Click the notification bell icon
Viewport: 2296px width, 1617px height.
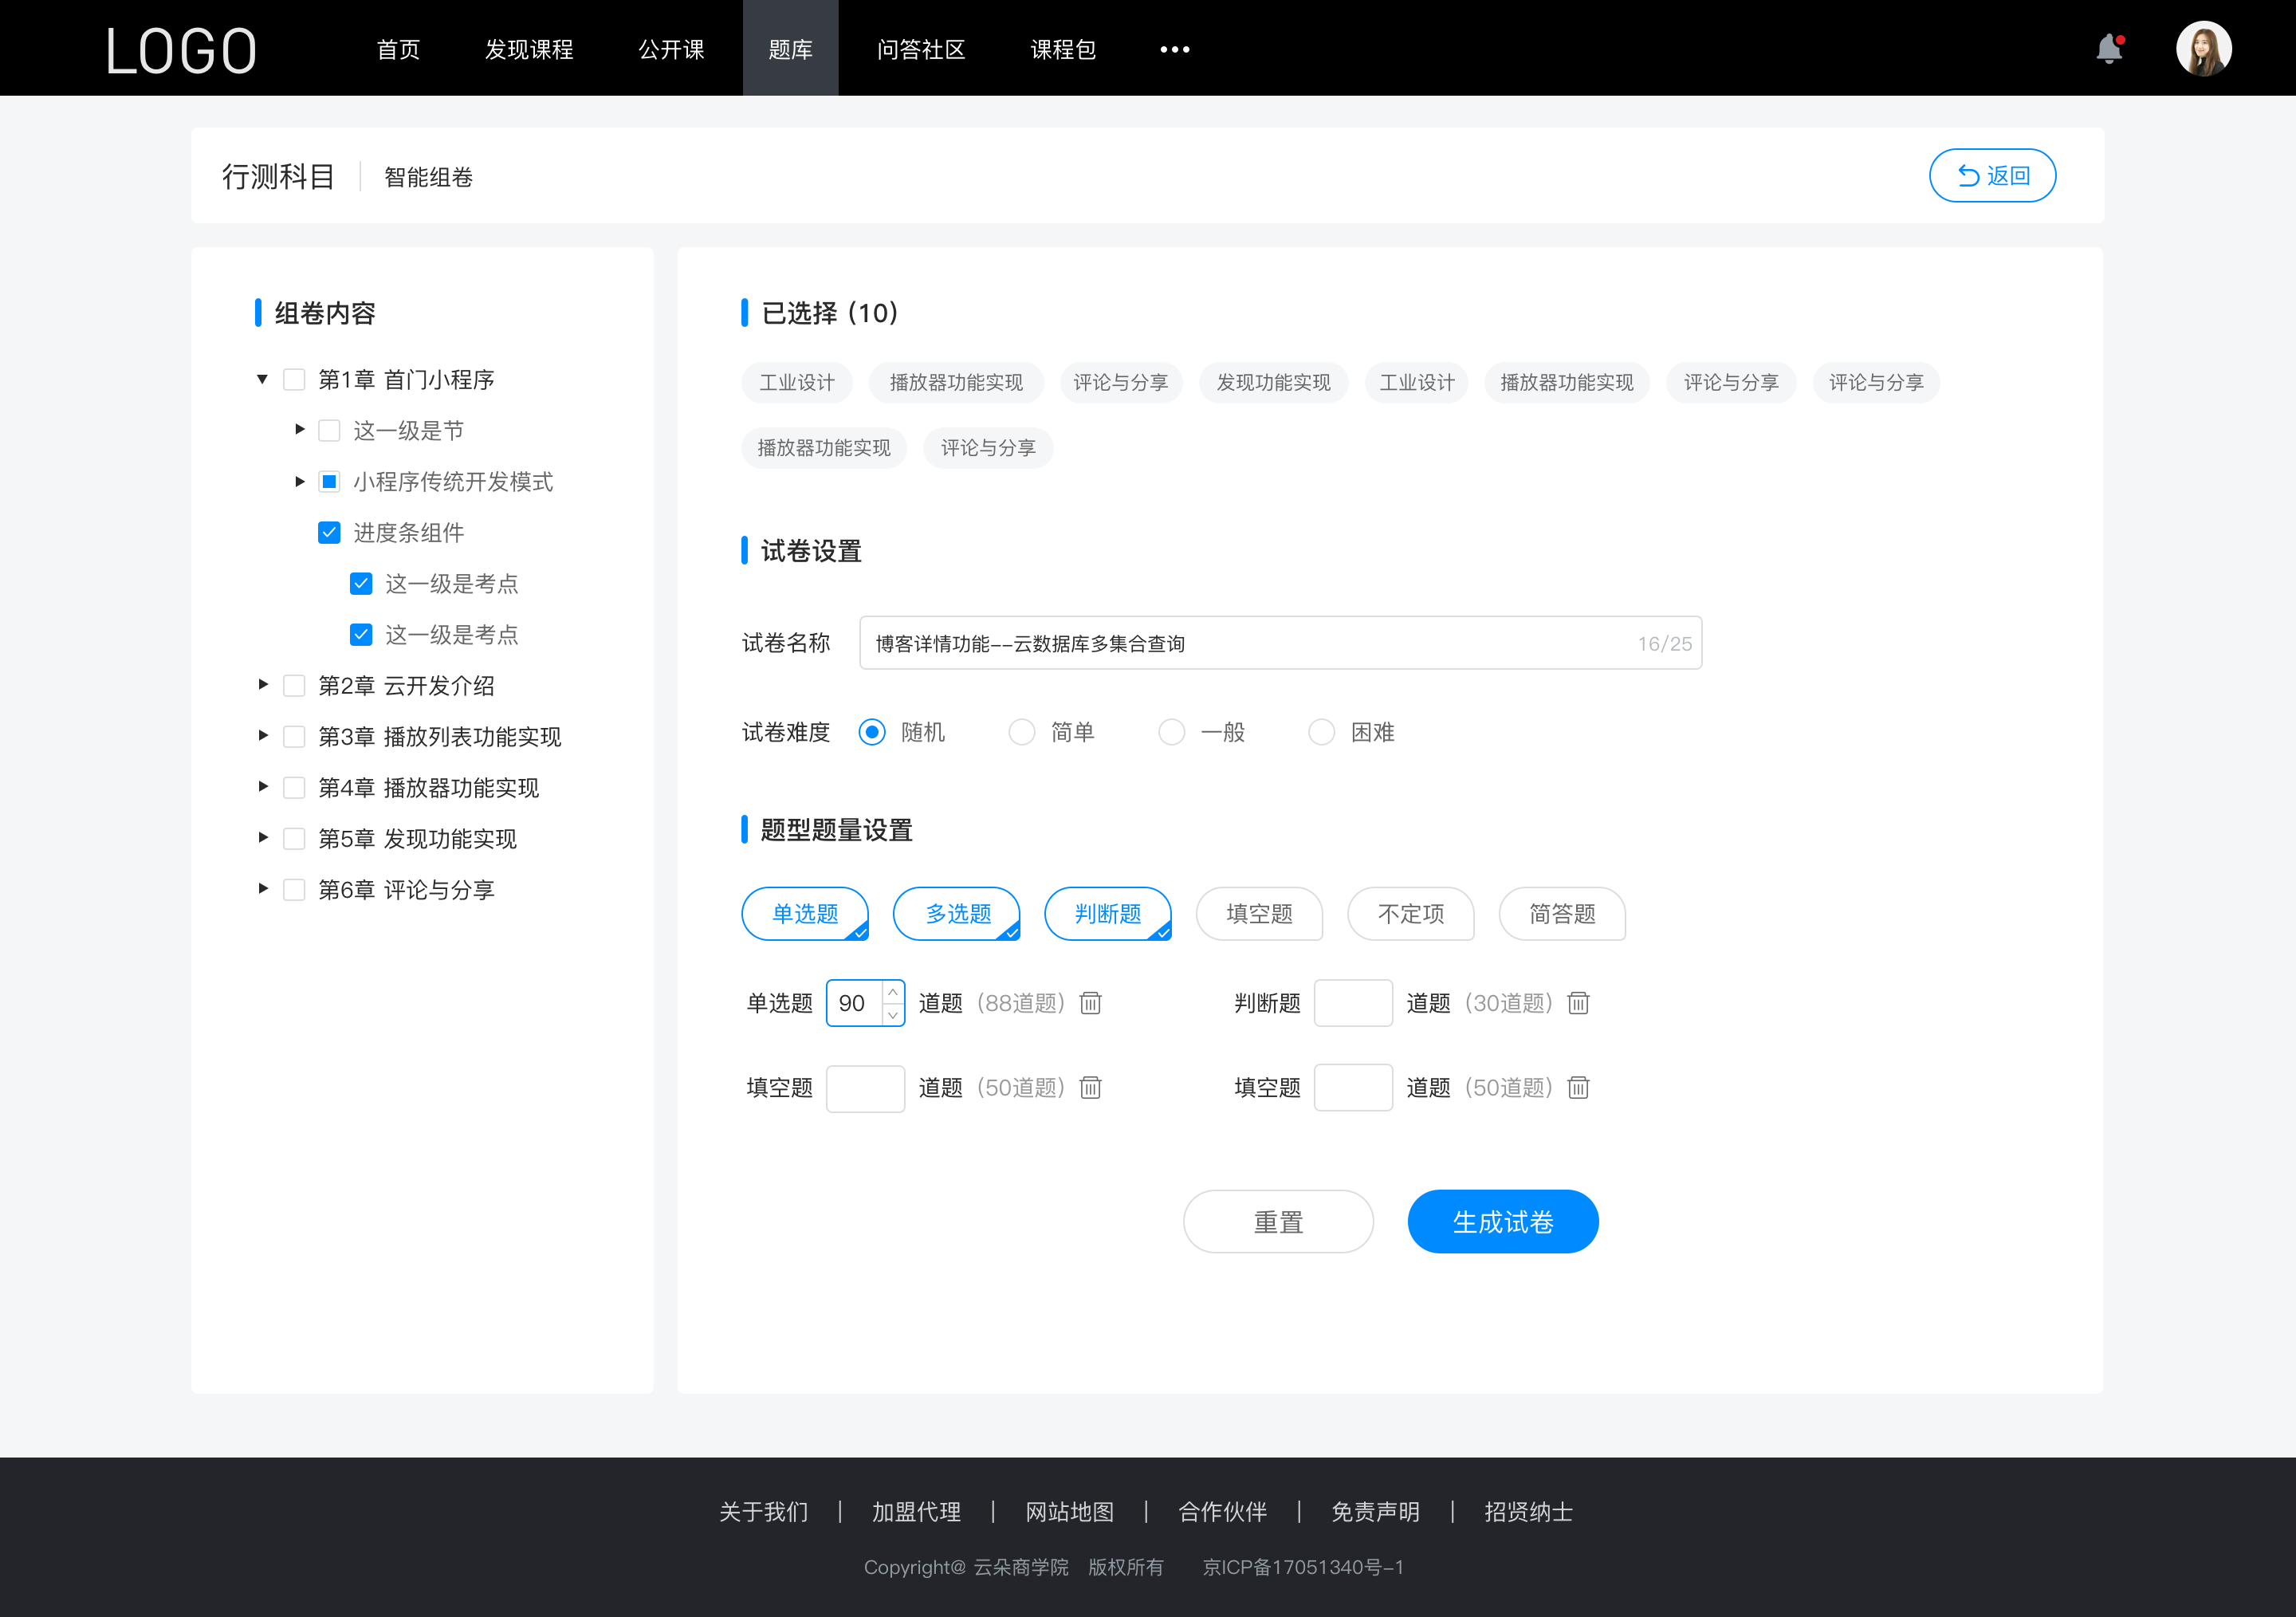click(2114, 47)
